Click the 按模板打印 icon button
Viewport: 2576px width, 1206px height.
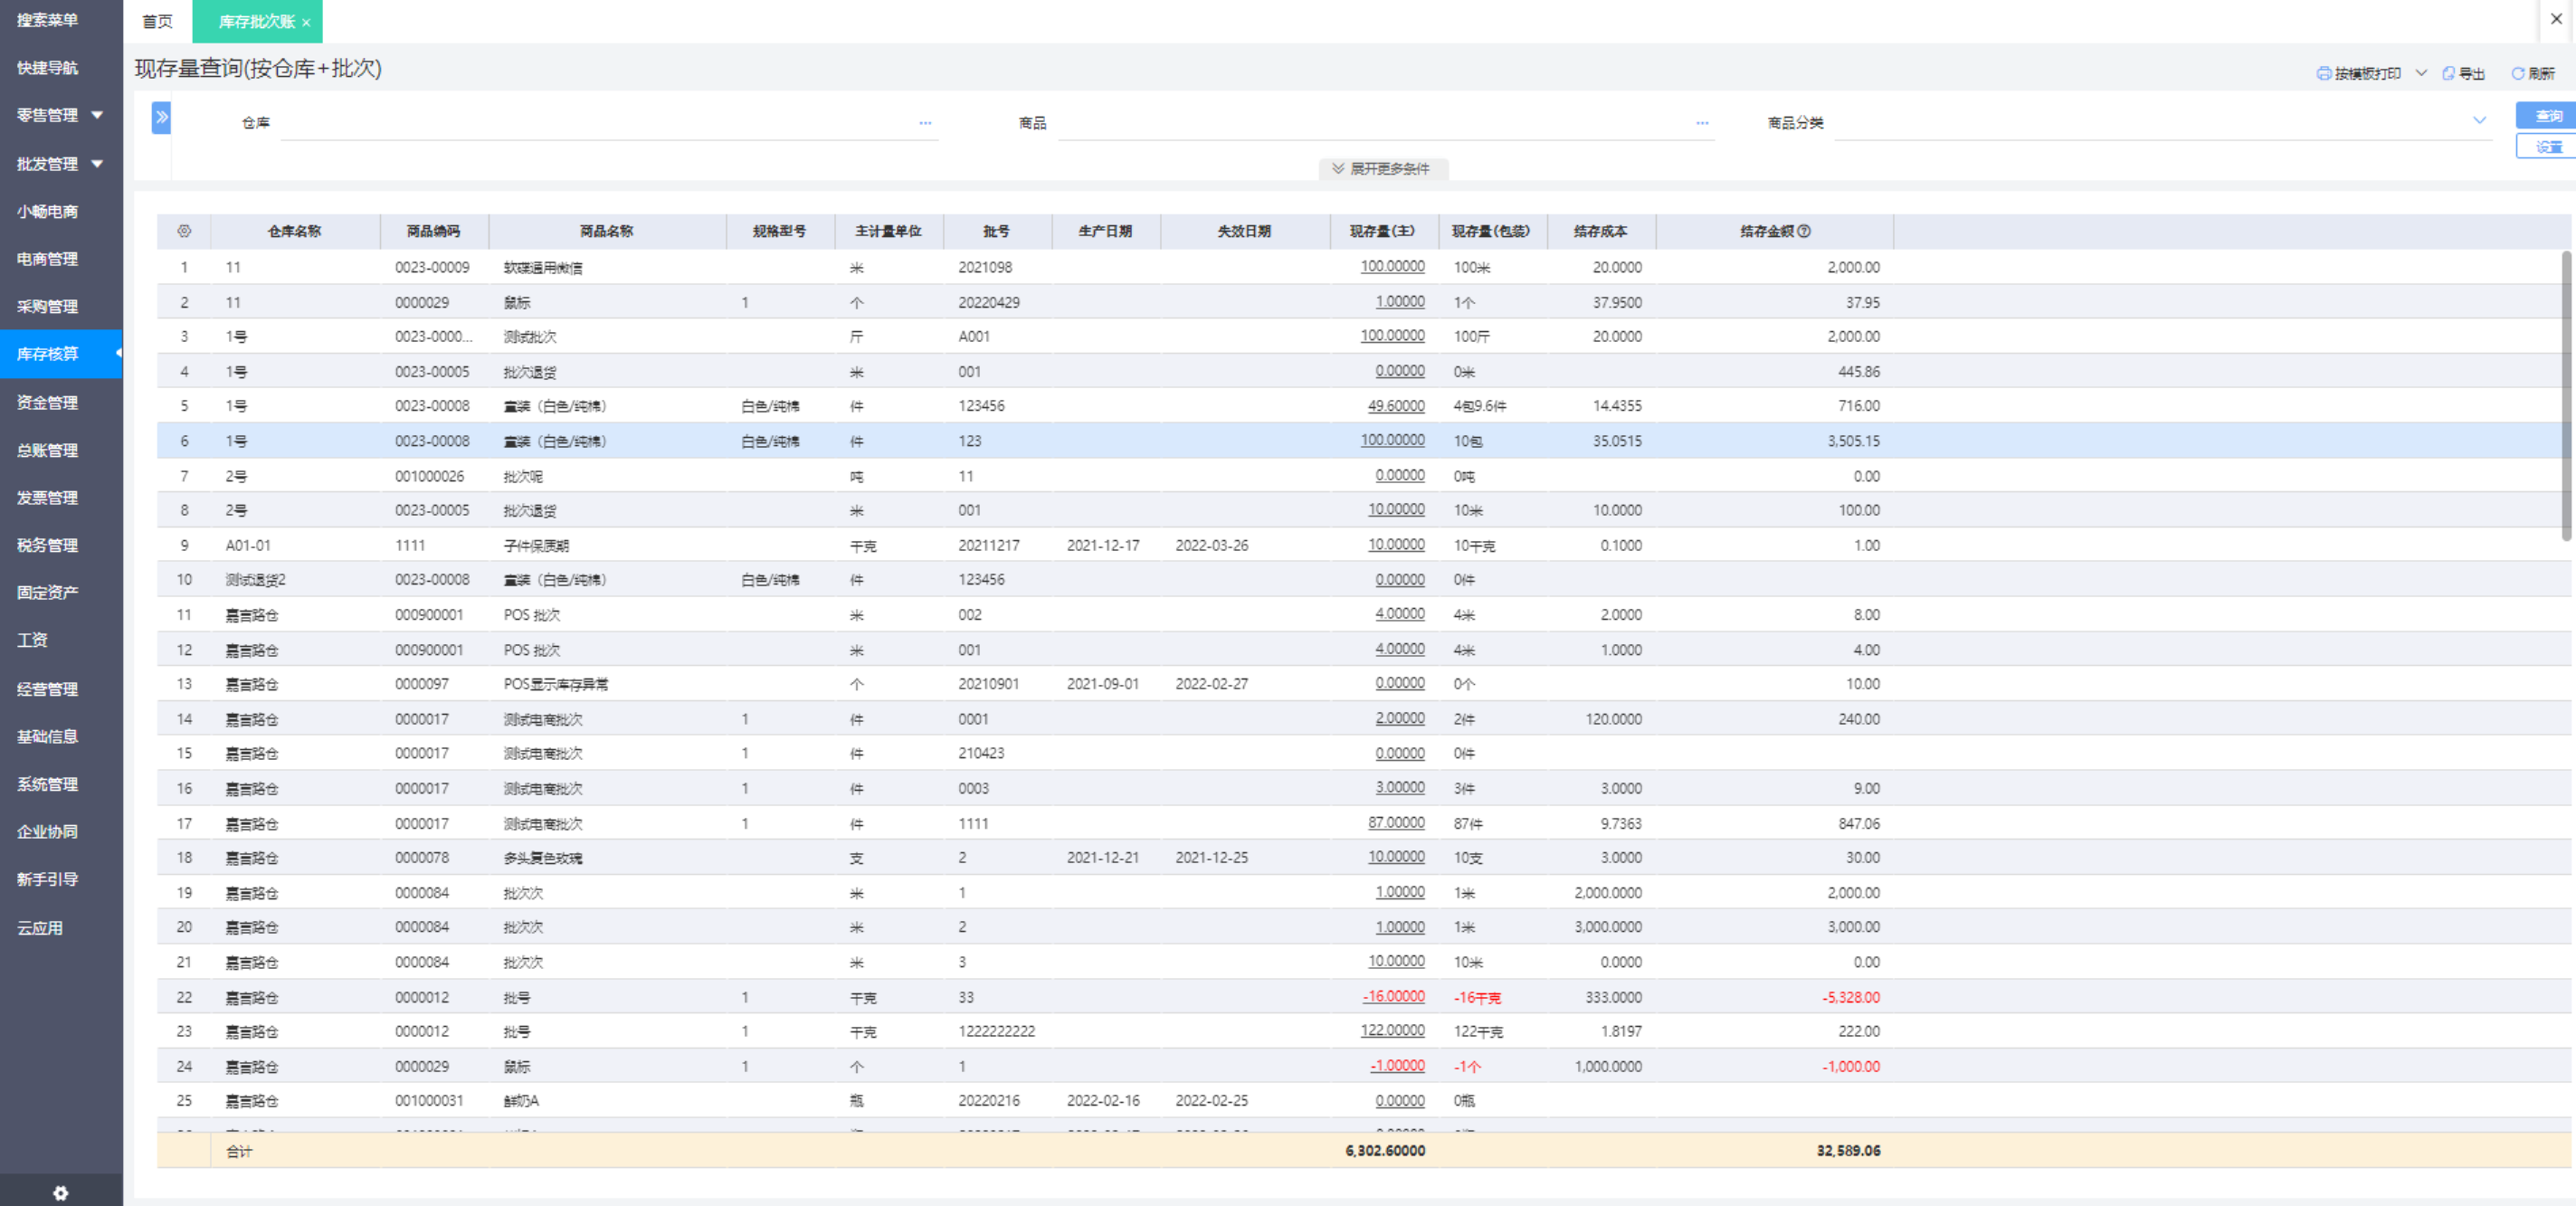tap(2322, 69)
